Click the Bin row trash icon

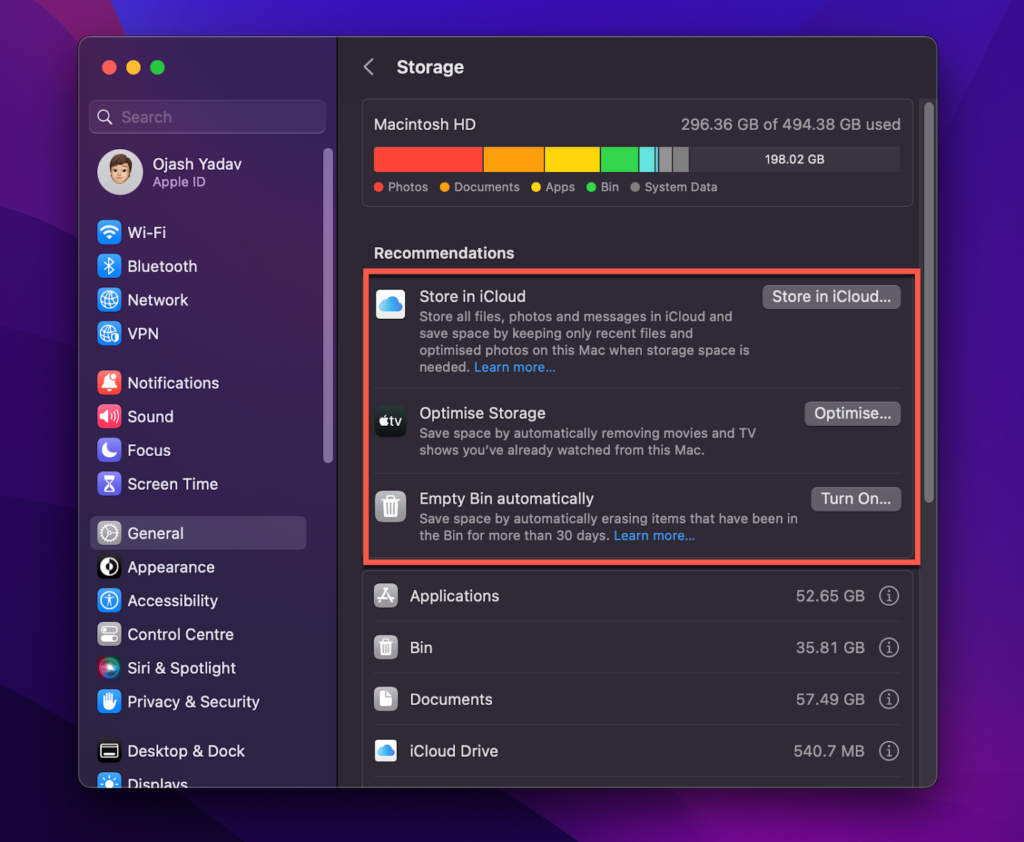(386, 647)
